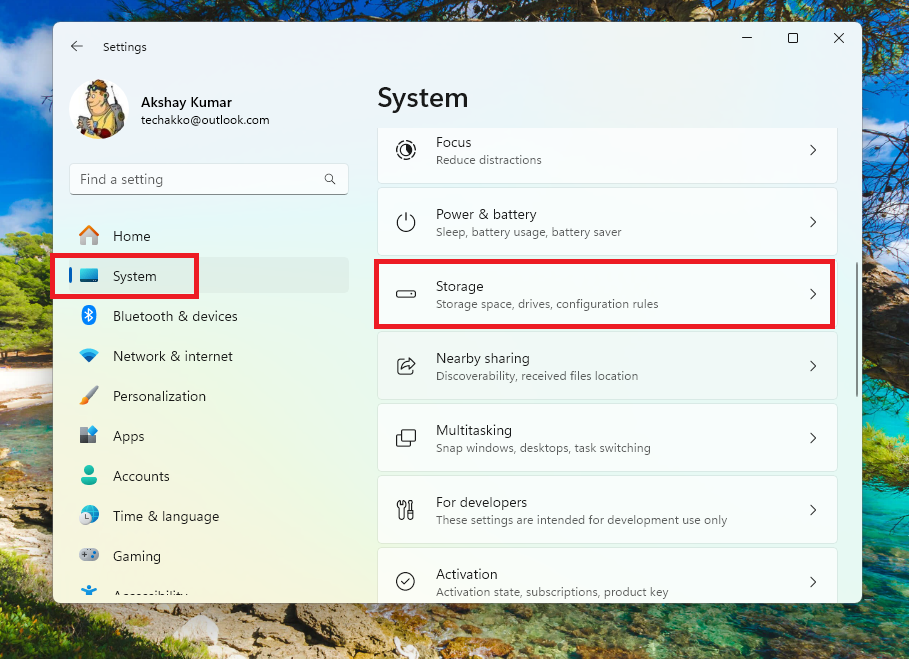Expand Multitasking chevron

coord(813,438)
